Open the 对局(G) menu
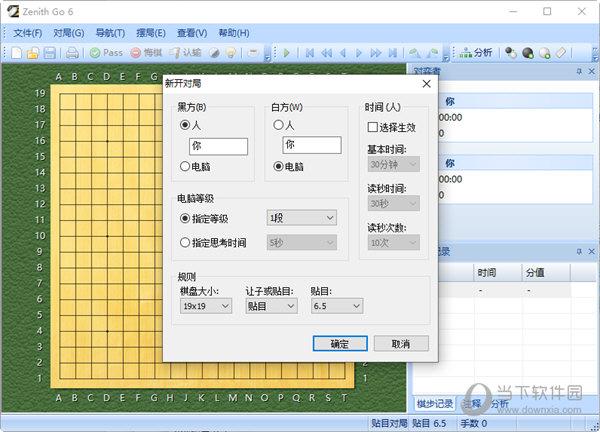The width and height of the screenshot is (600, 432). [x=69, y=32]
